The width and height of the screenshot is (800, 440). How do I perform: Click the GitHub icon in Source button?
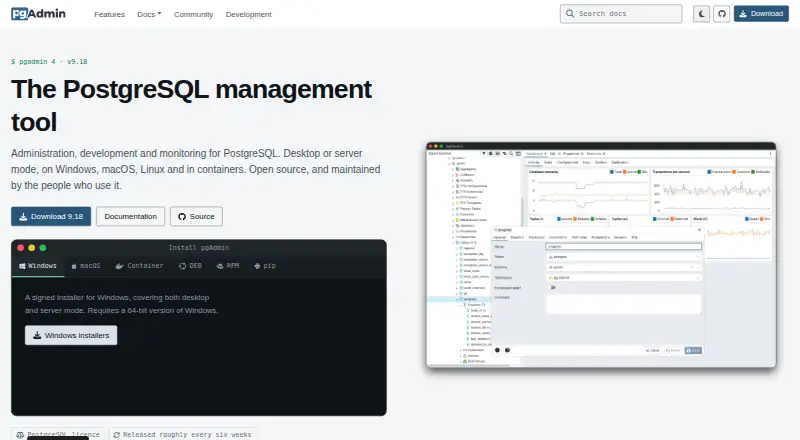click(x=182, y=216)
